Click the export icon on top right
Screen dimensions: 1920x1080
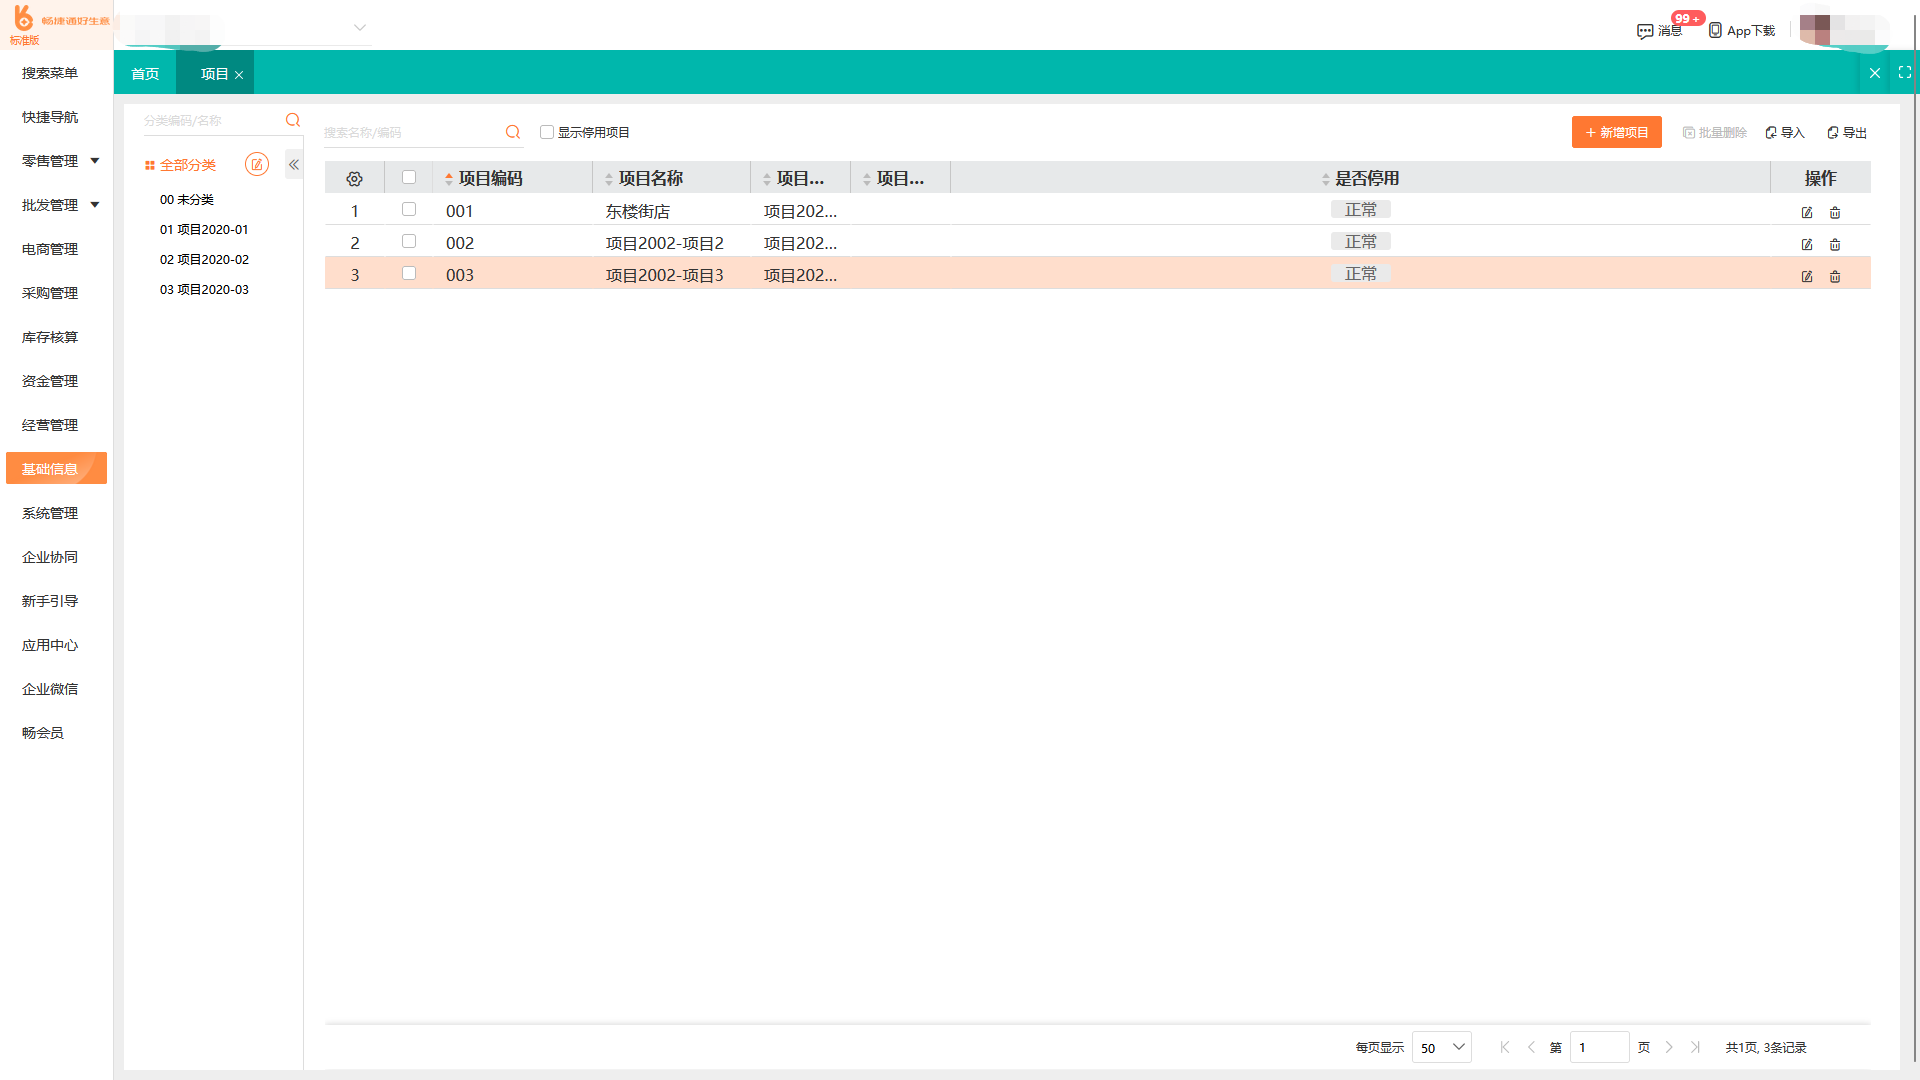1846,132
